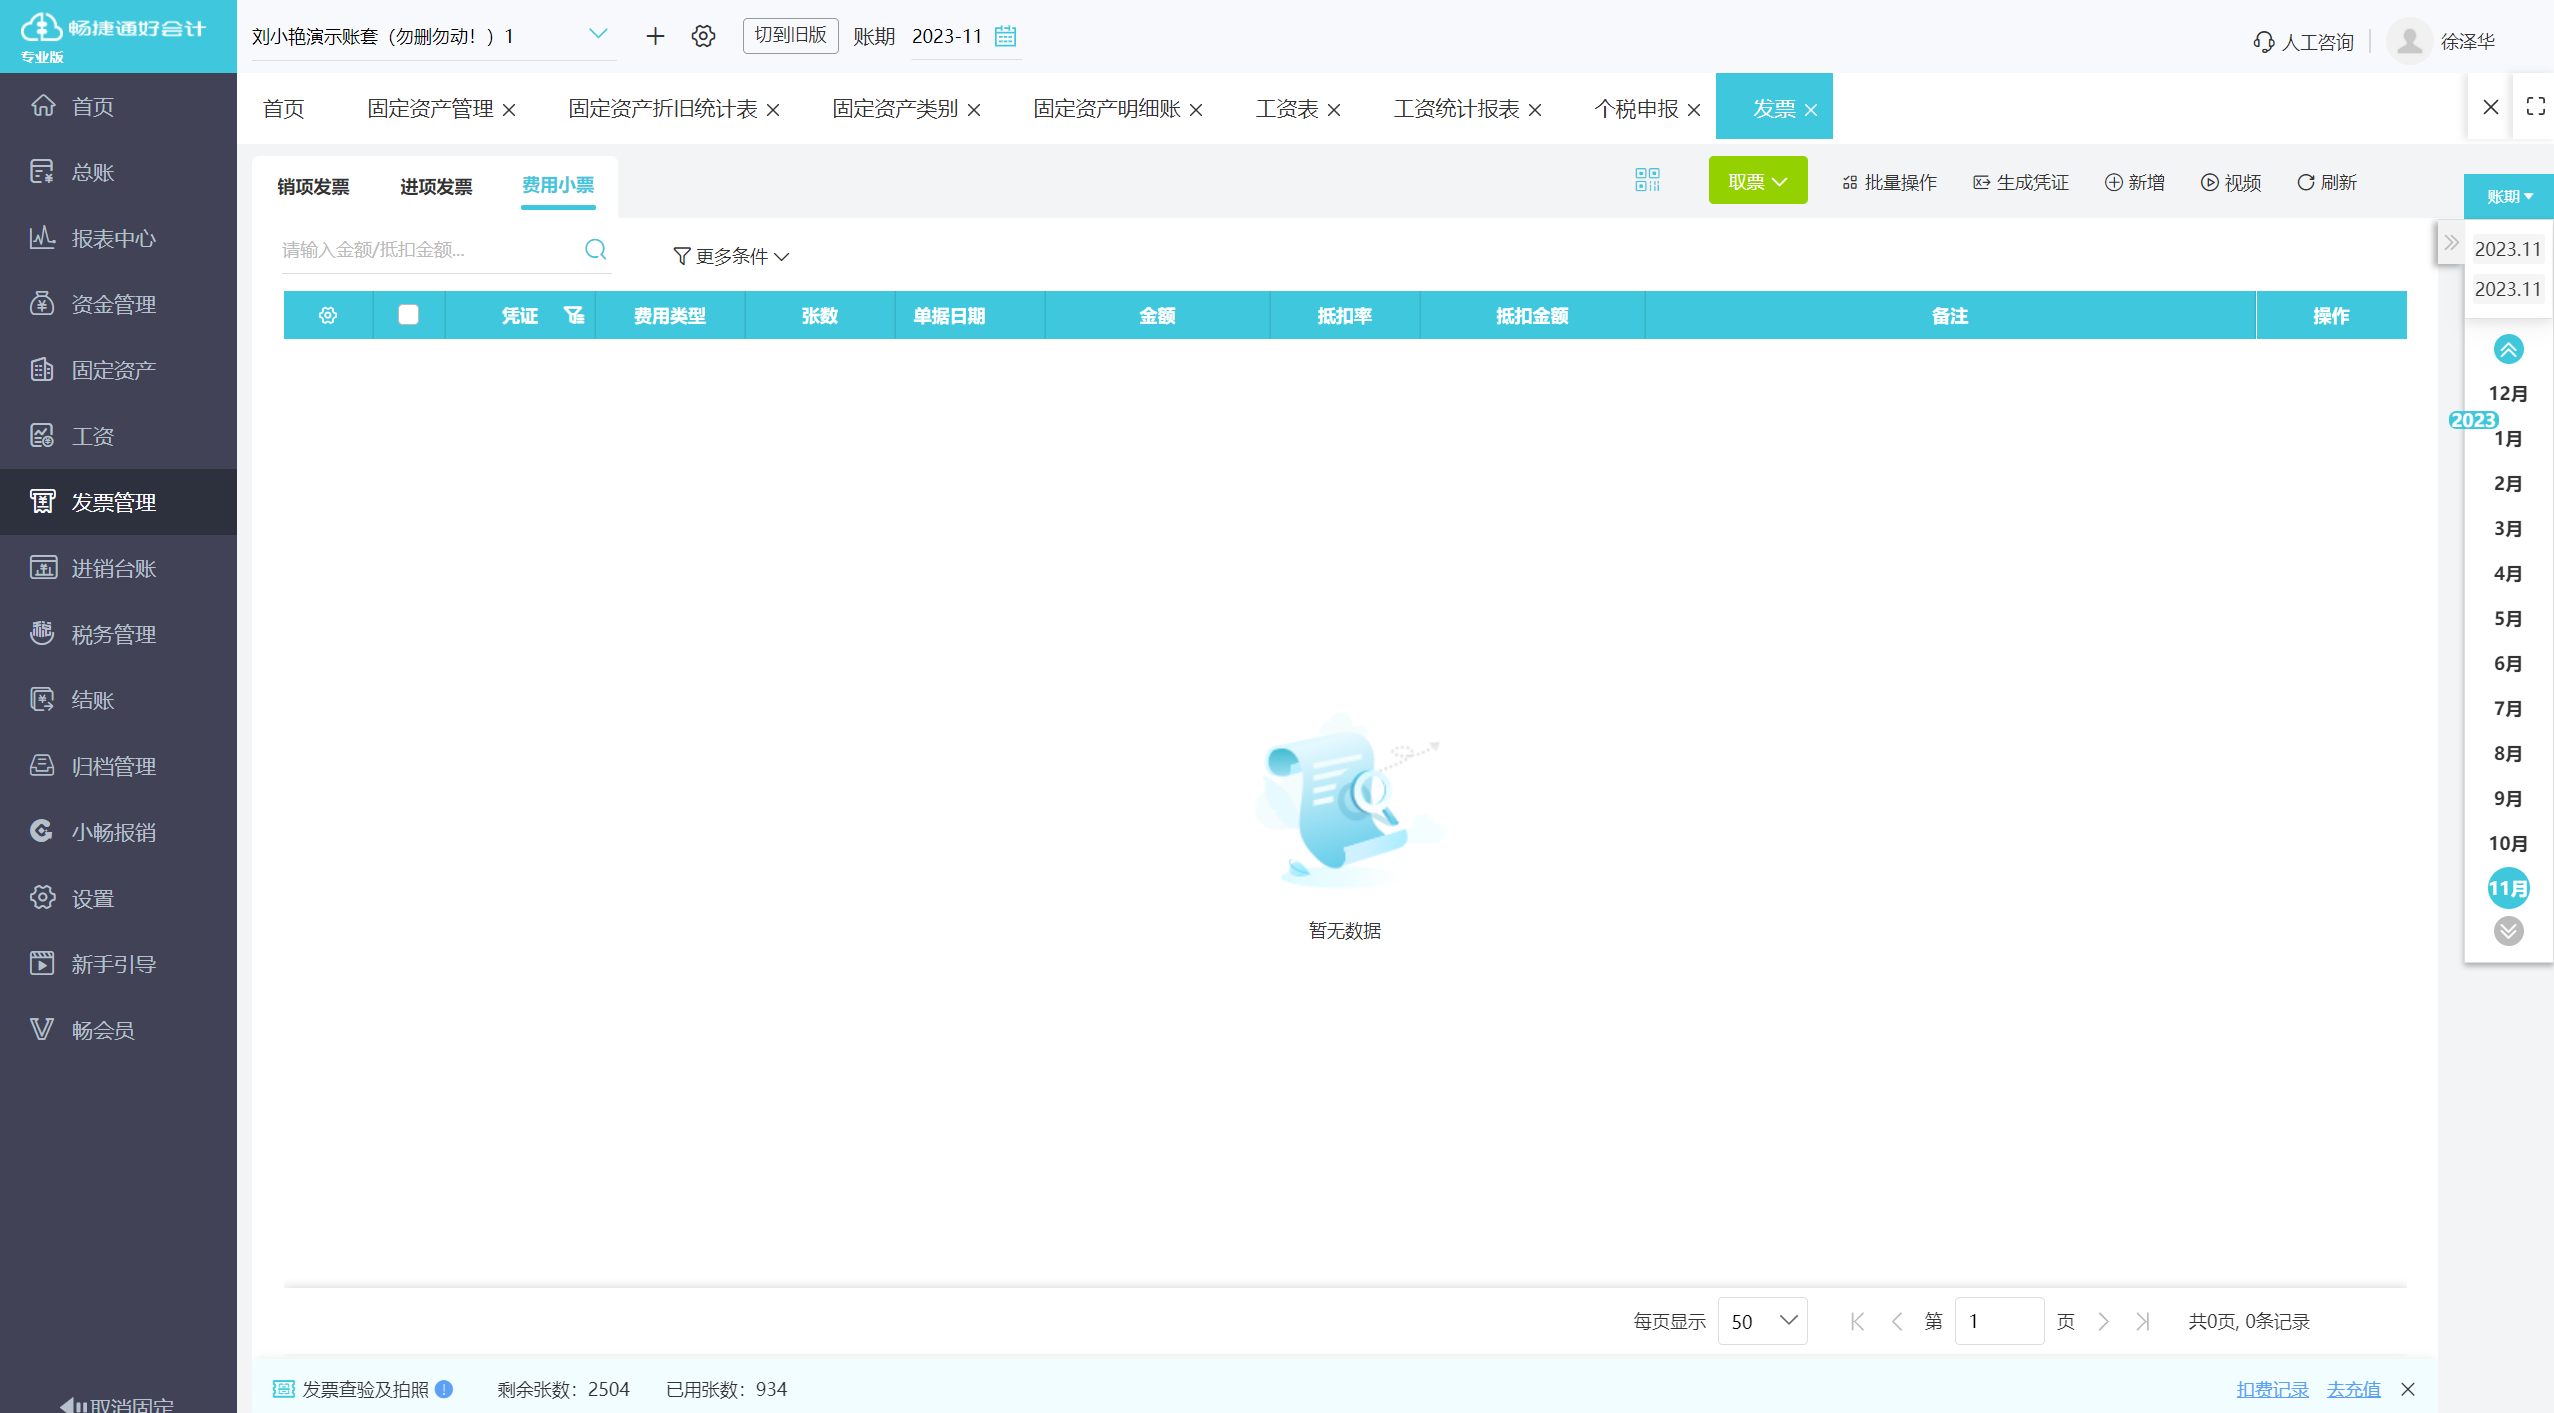The image size is (2554, 1413).
Task: Click the 抵扣记录 link
Action: (2274, 1389)
